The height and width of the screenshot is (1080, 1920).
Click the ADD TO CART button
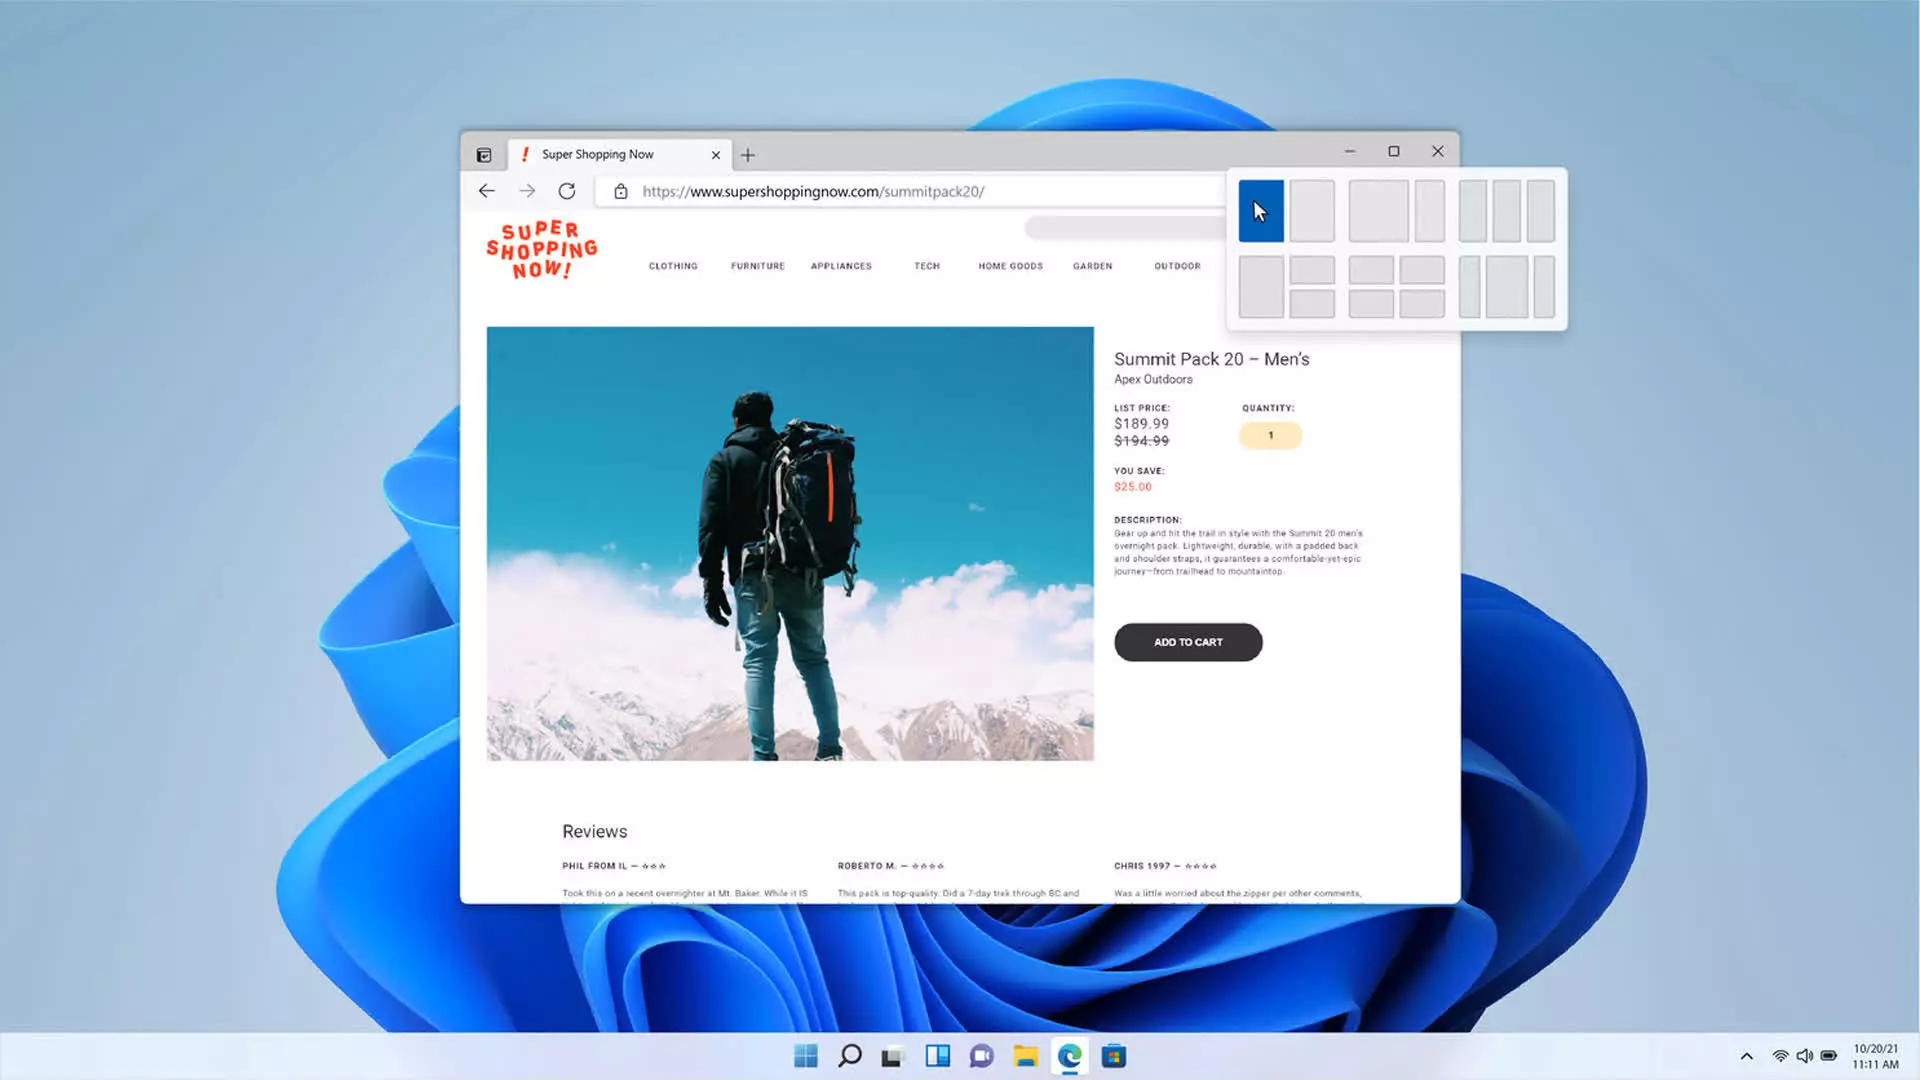click(1187, 641)
